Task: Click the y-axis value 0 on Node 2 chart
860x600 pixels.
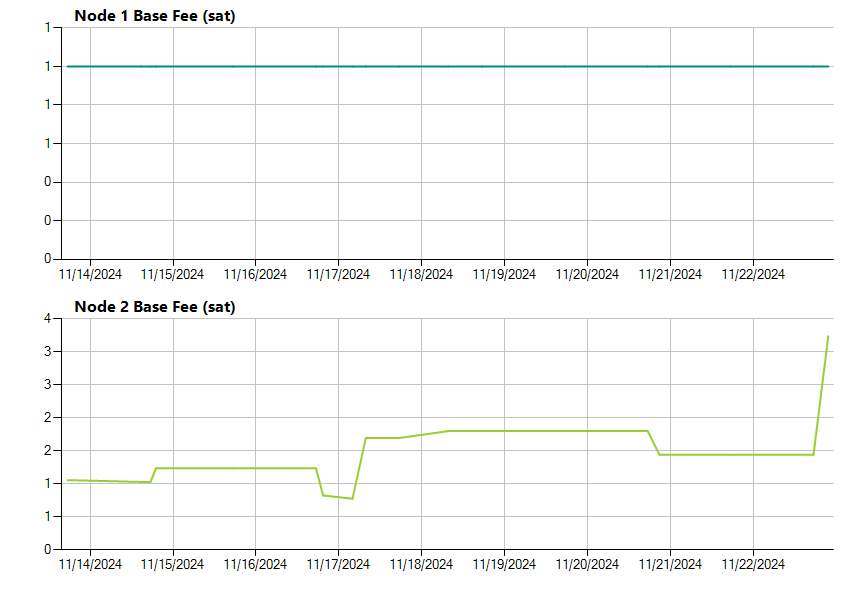Action: 47,549
